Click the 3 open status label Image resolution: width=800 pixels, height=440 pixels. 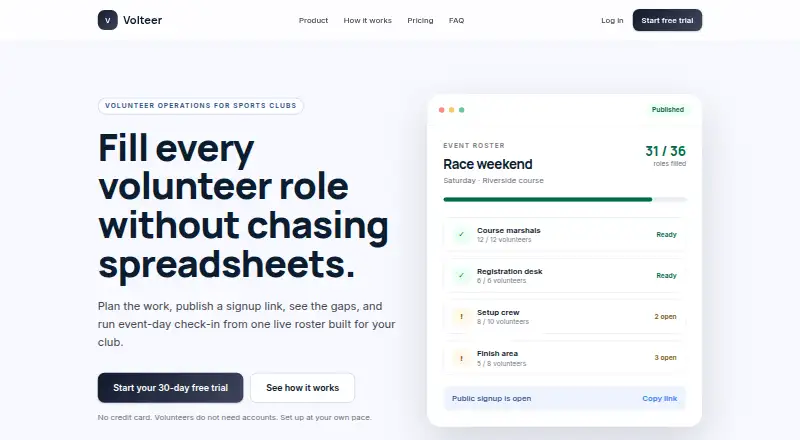click(x=665, y=358)
